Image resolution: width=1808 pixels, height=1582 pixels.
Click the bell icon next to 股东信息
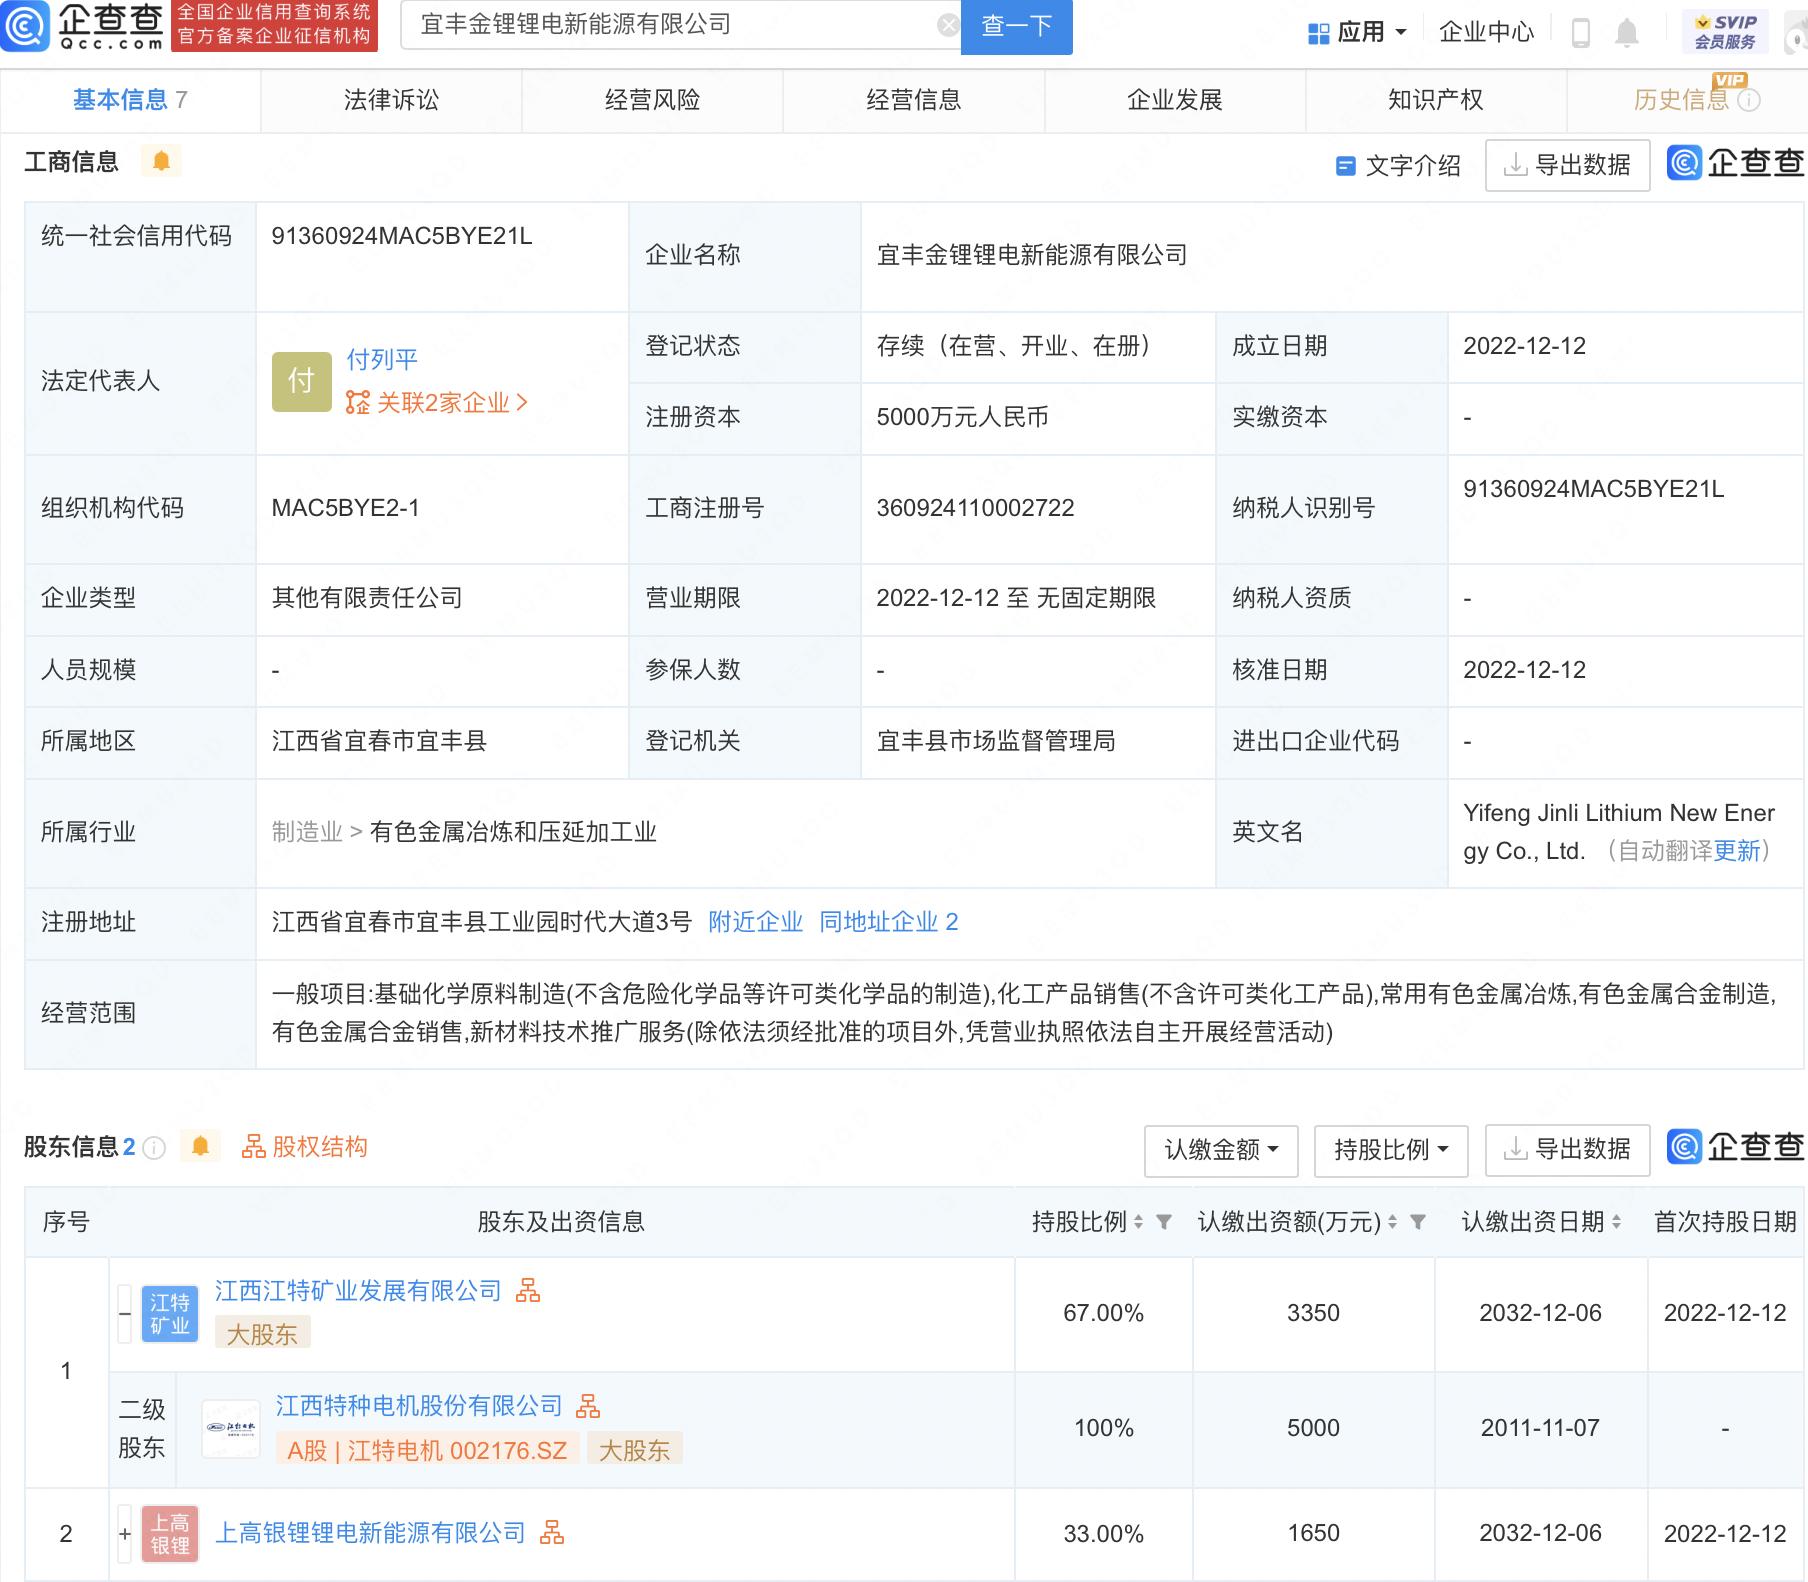pos(200,1146)
